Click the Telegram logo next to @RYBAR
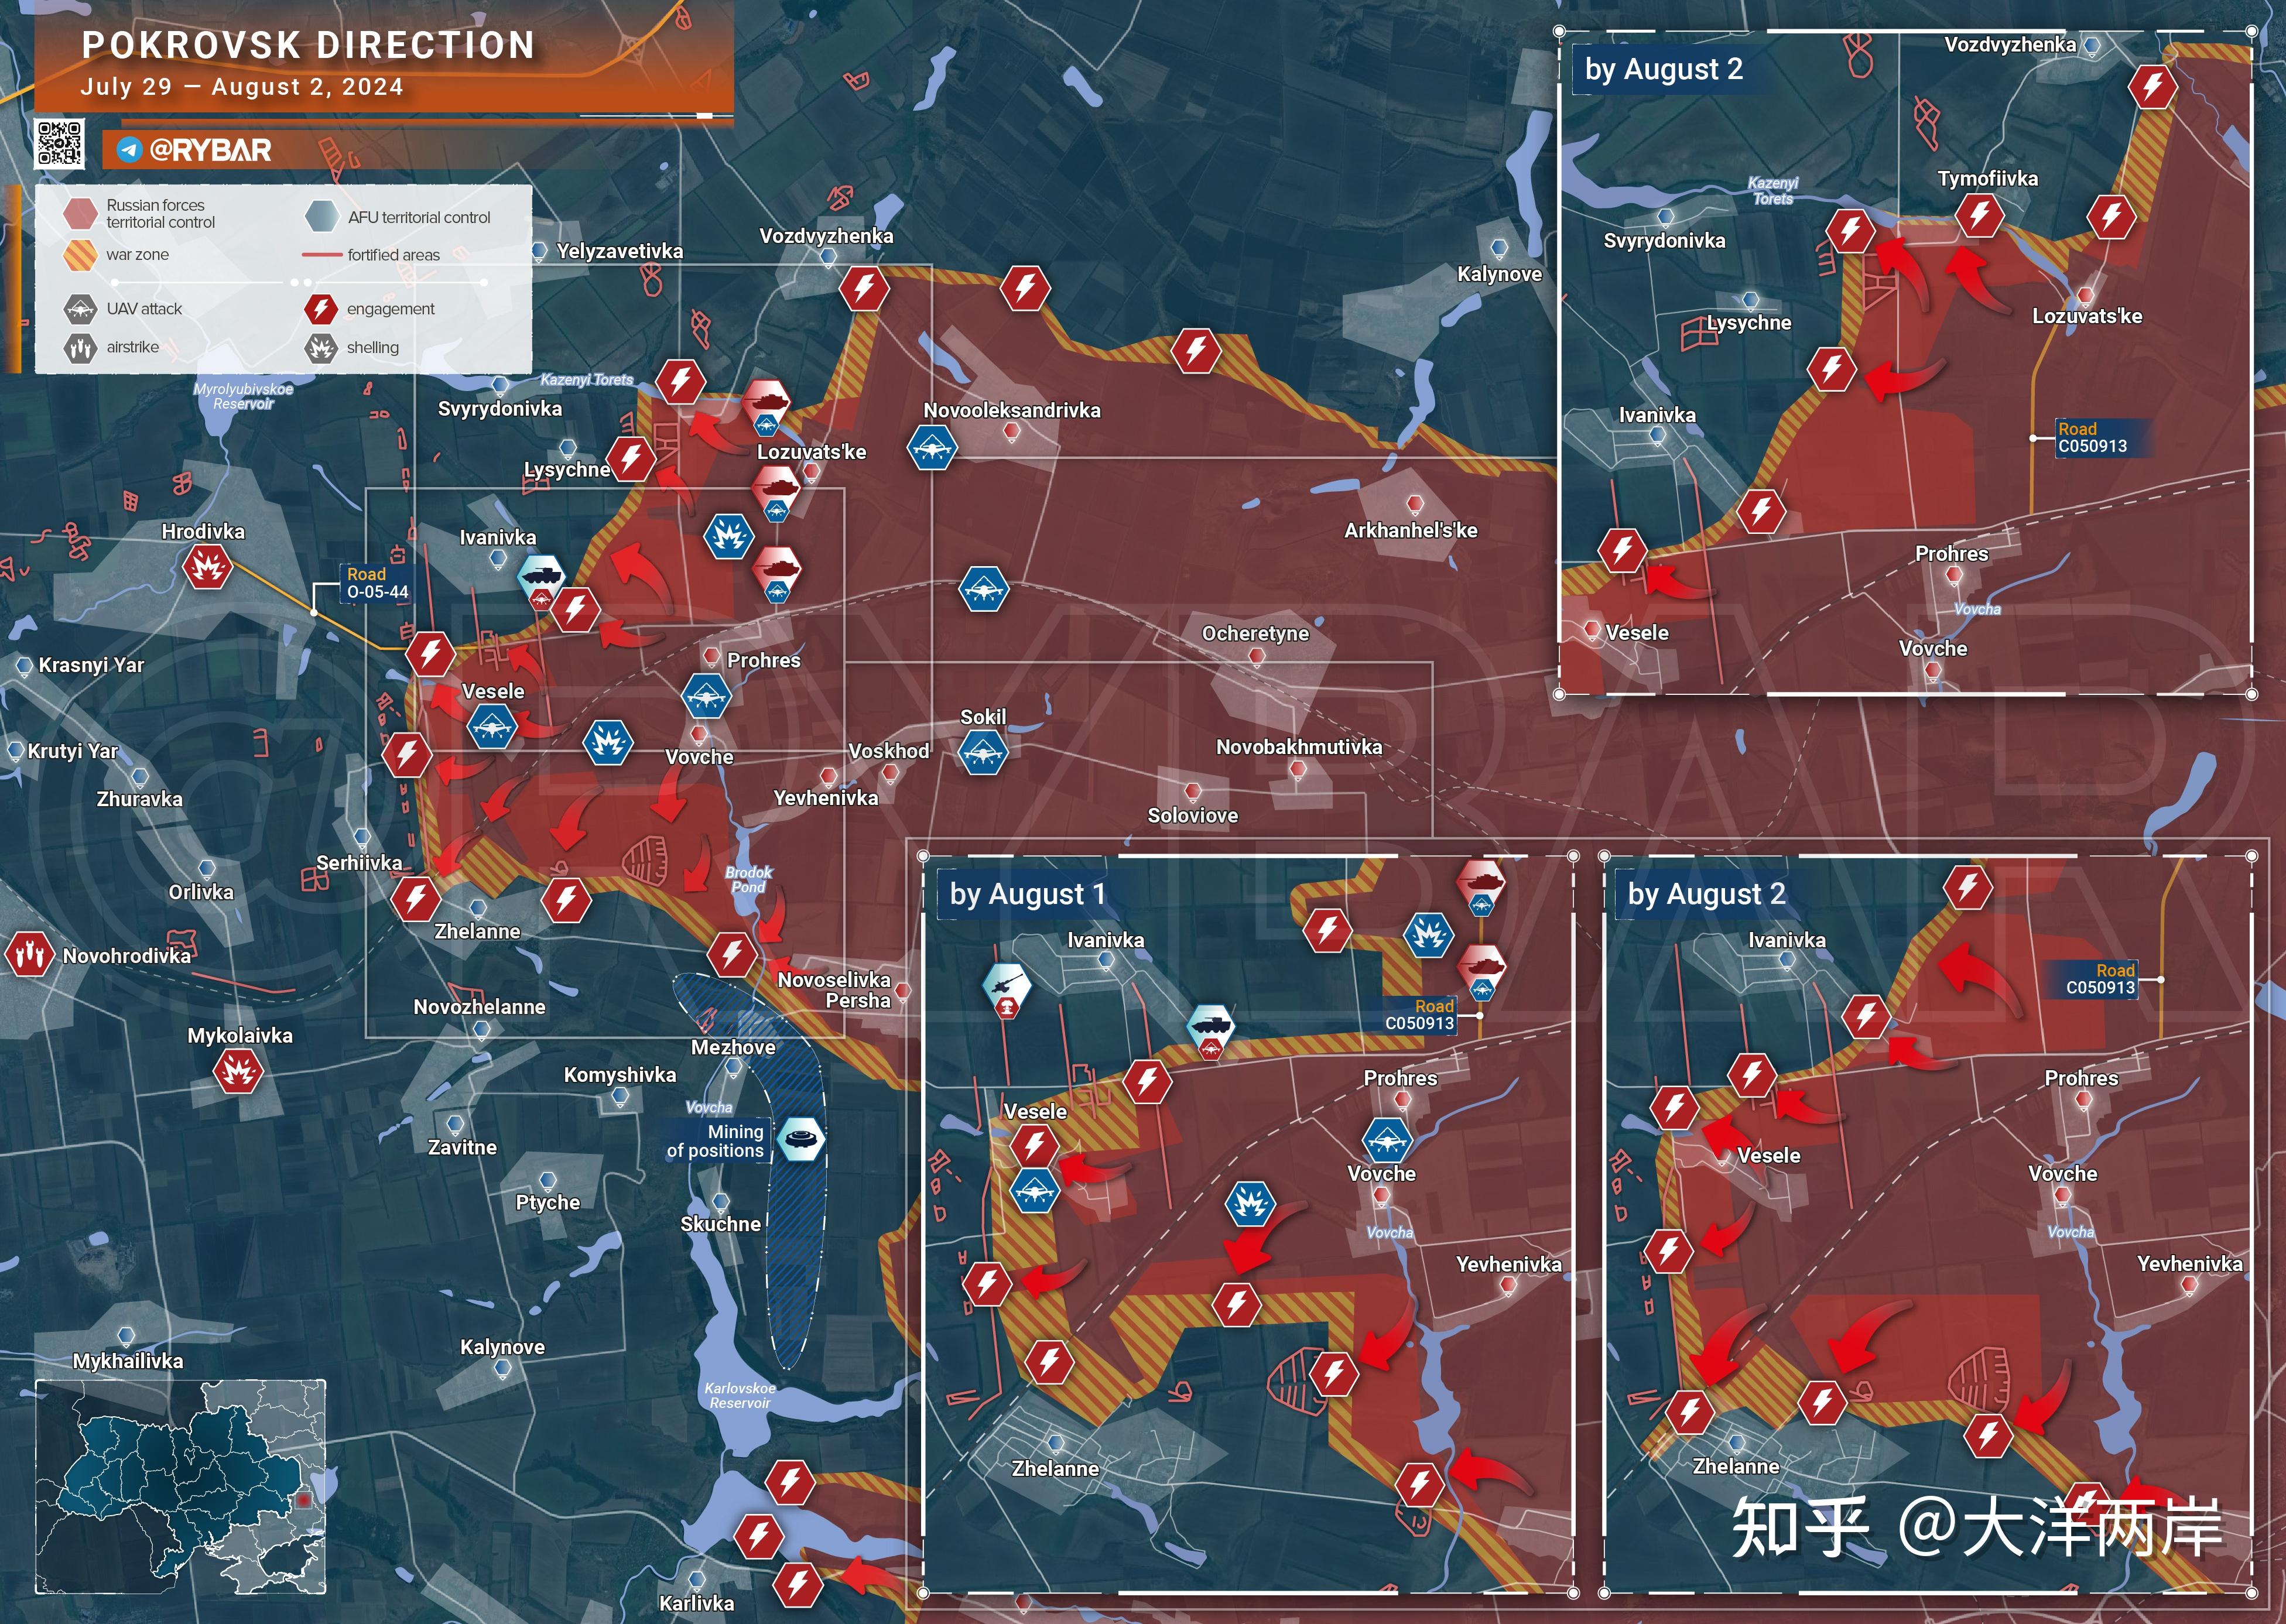Image resolution: width=2286 pixels, height=1624 pixels. 129,150
